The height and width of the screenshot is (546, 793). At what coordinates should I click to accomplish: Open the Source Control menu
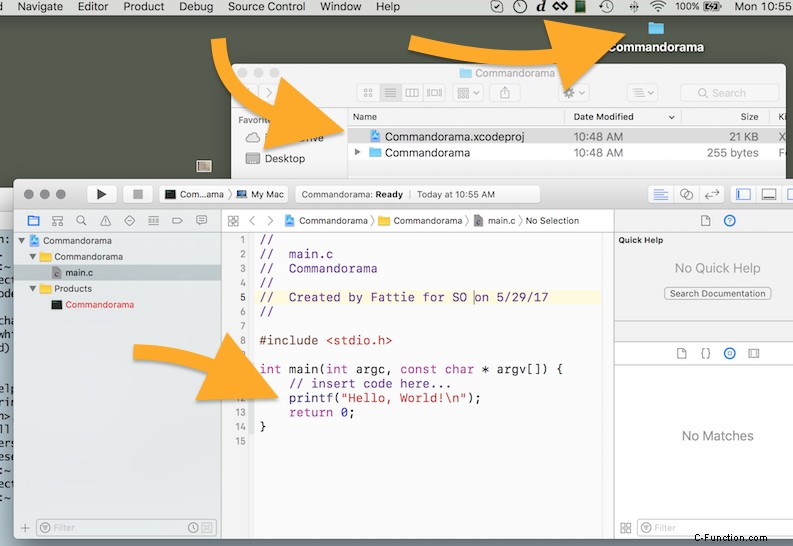coord(266,7)
